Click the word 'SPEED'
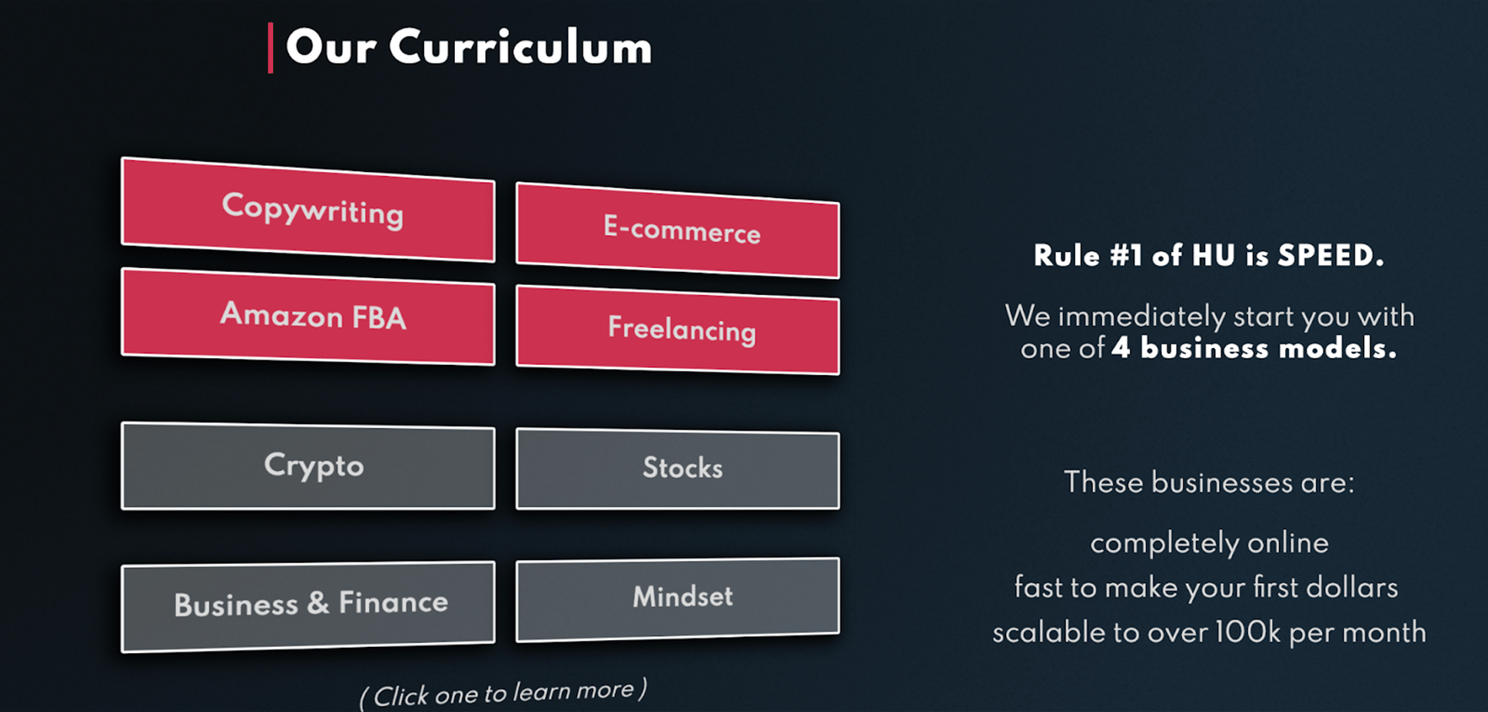Viewport: 1488px width, 712px height. point(1328,256)
